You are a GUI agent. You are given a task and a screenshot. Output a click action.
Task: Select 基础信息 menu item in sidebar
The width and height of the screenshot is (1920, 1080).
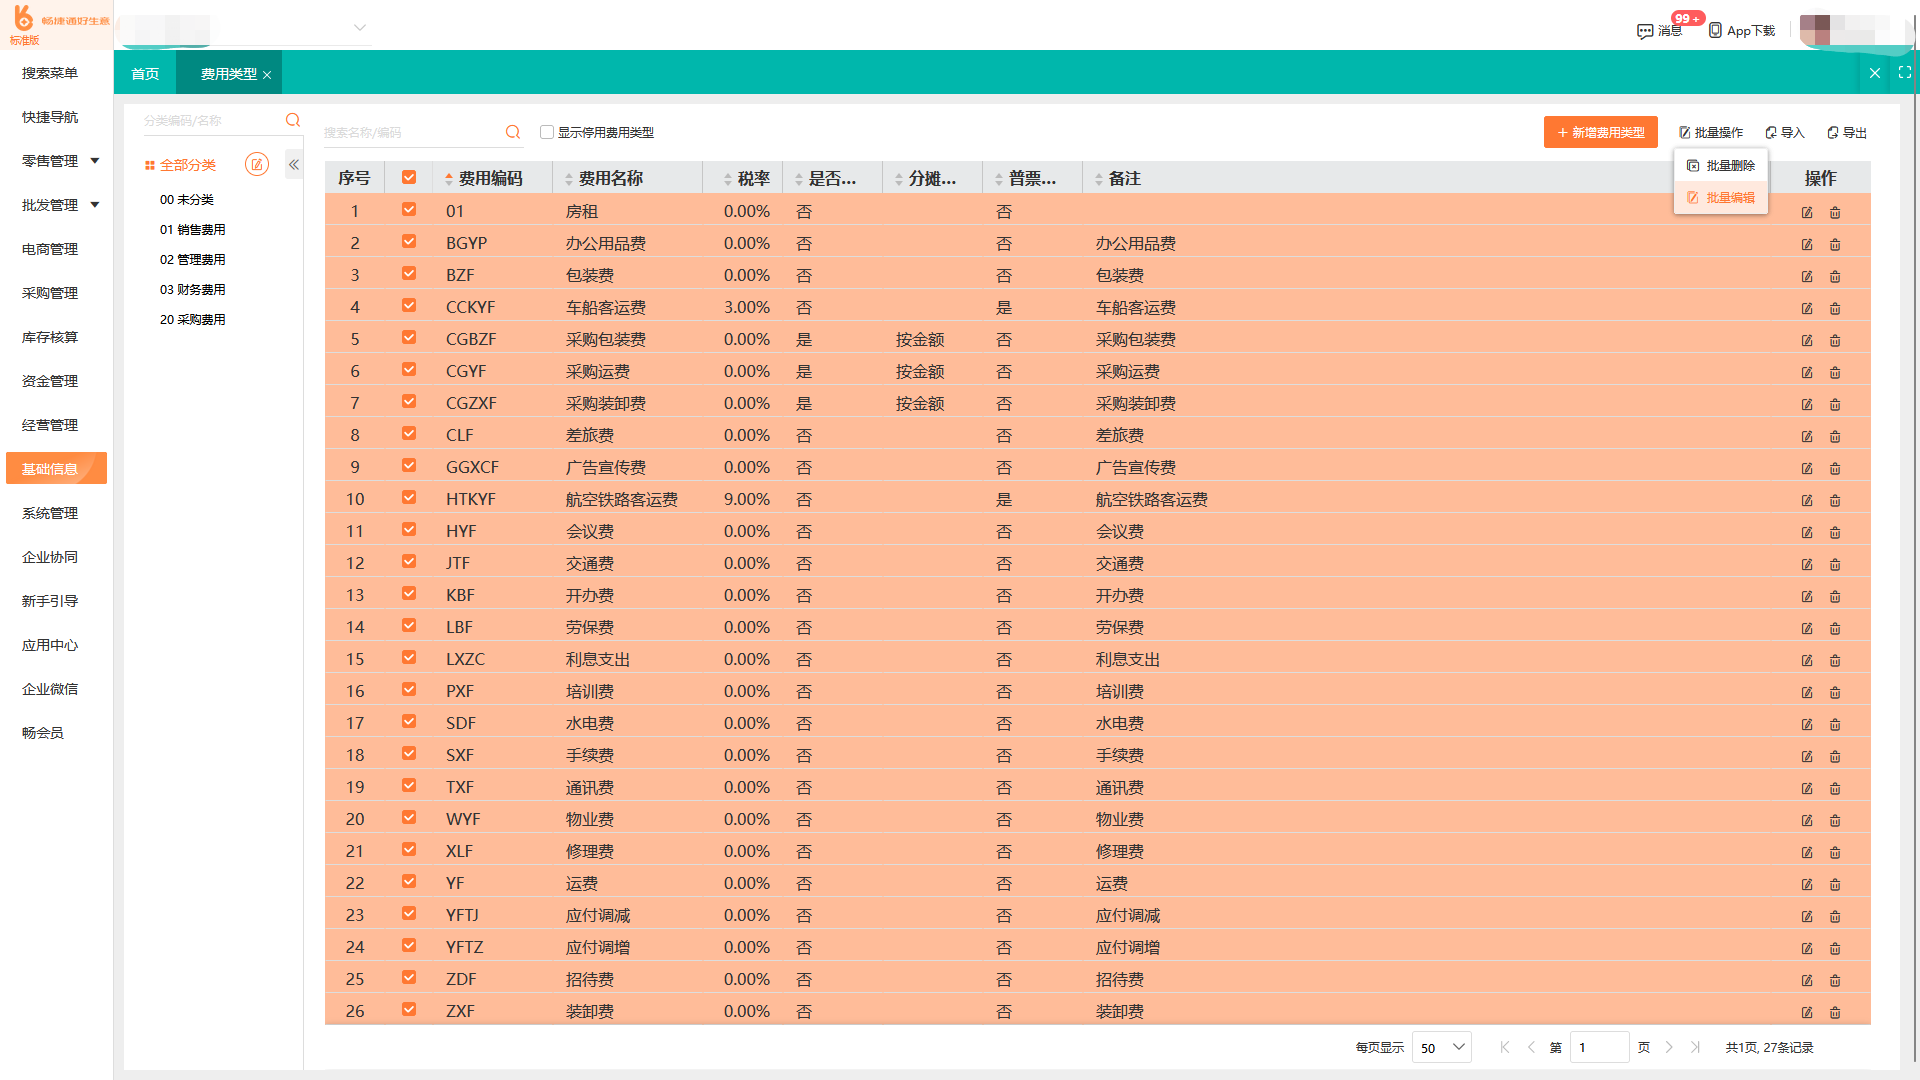55,468
